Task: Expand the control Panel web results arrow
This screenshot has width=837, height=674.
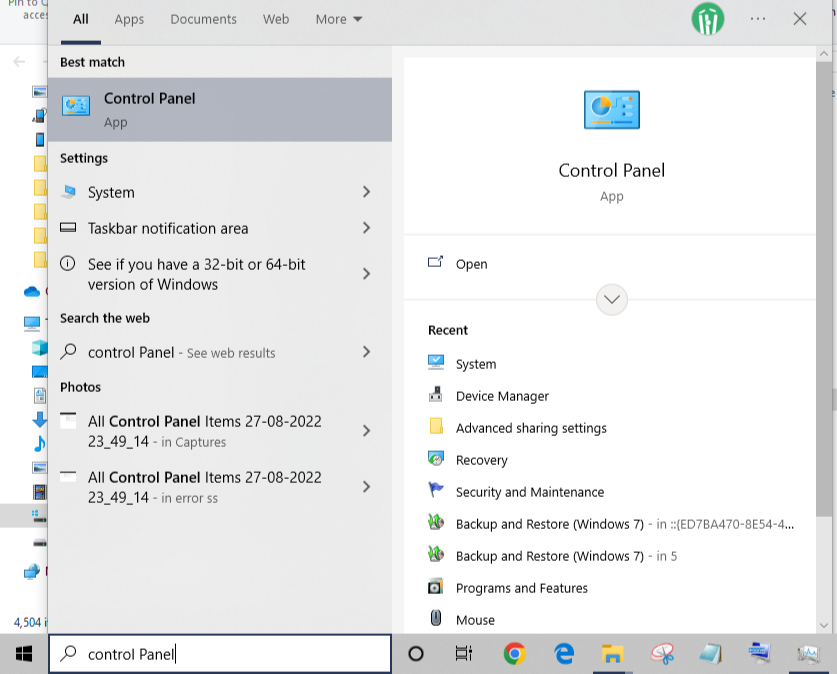Action: 366,352
